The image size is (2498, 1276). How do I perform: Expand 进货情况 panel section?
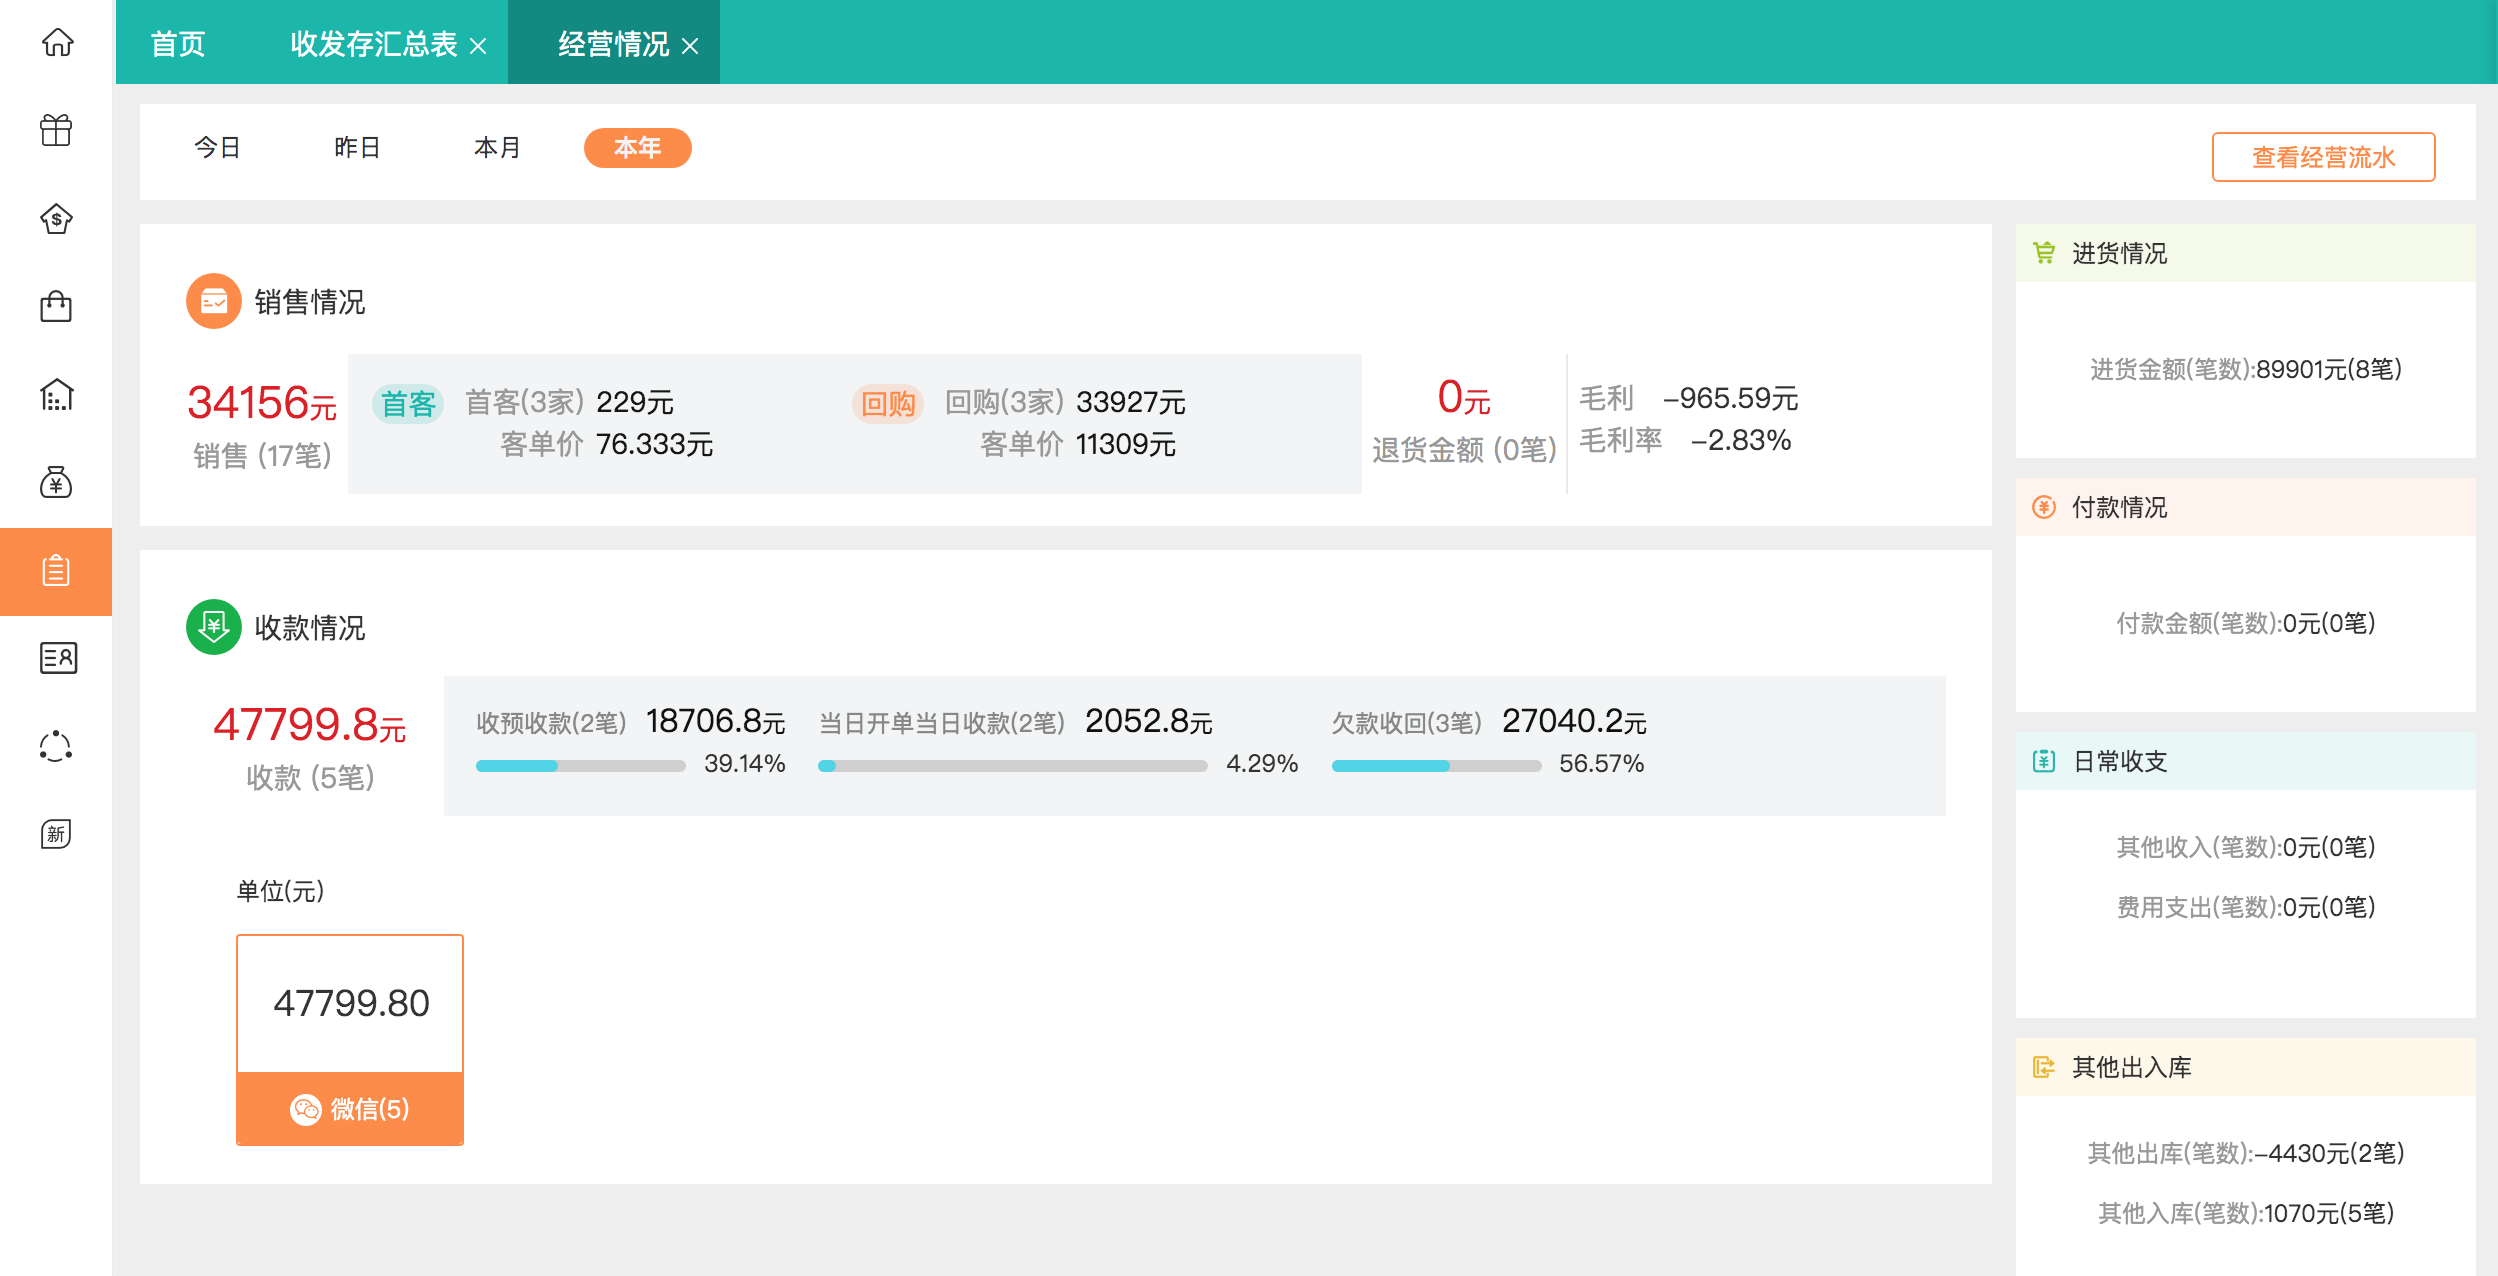pyautogui.click(x=2116, y=252)
